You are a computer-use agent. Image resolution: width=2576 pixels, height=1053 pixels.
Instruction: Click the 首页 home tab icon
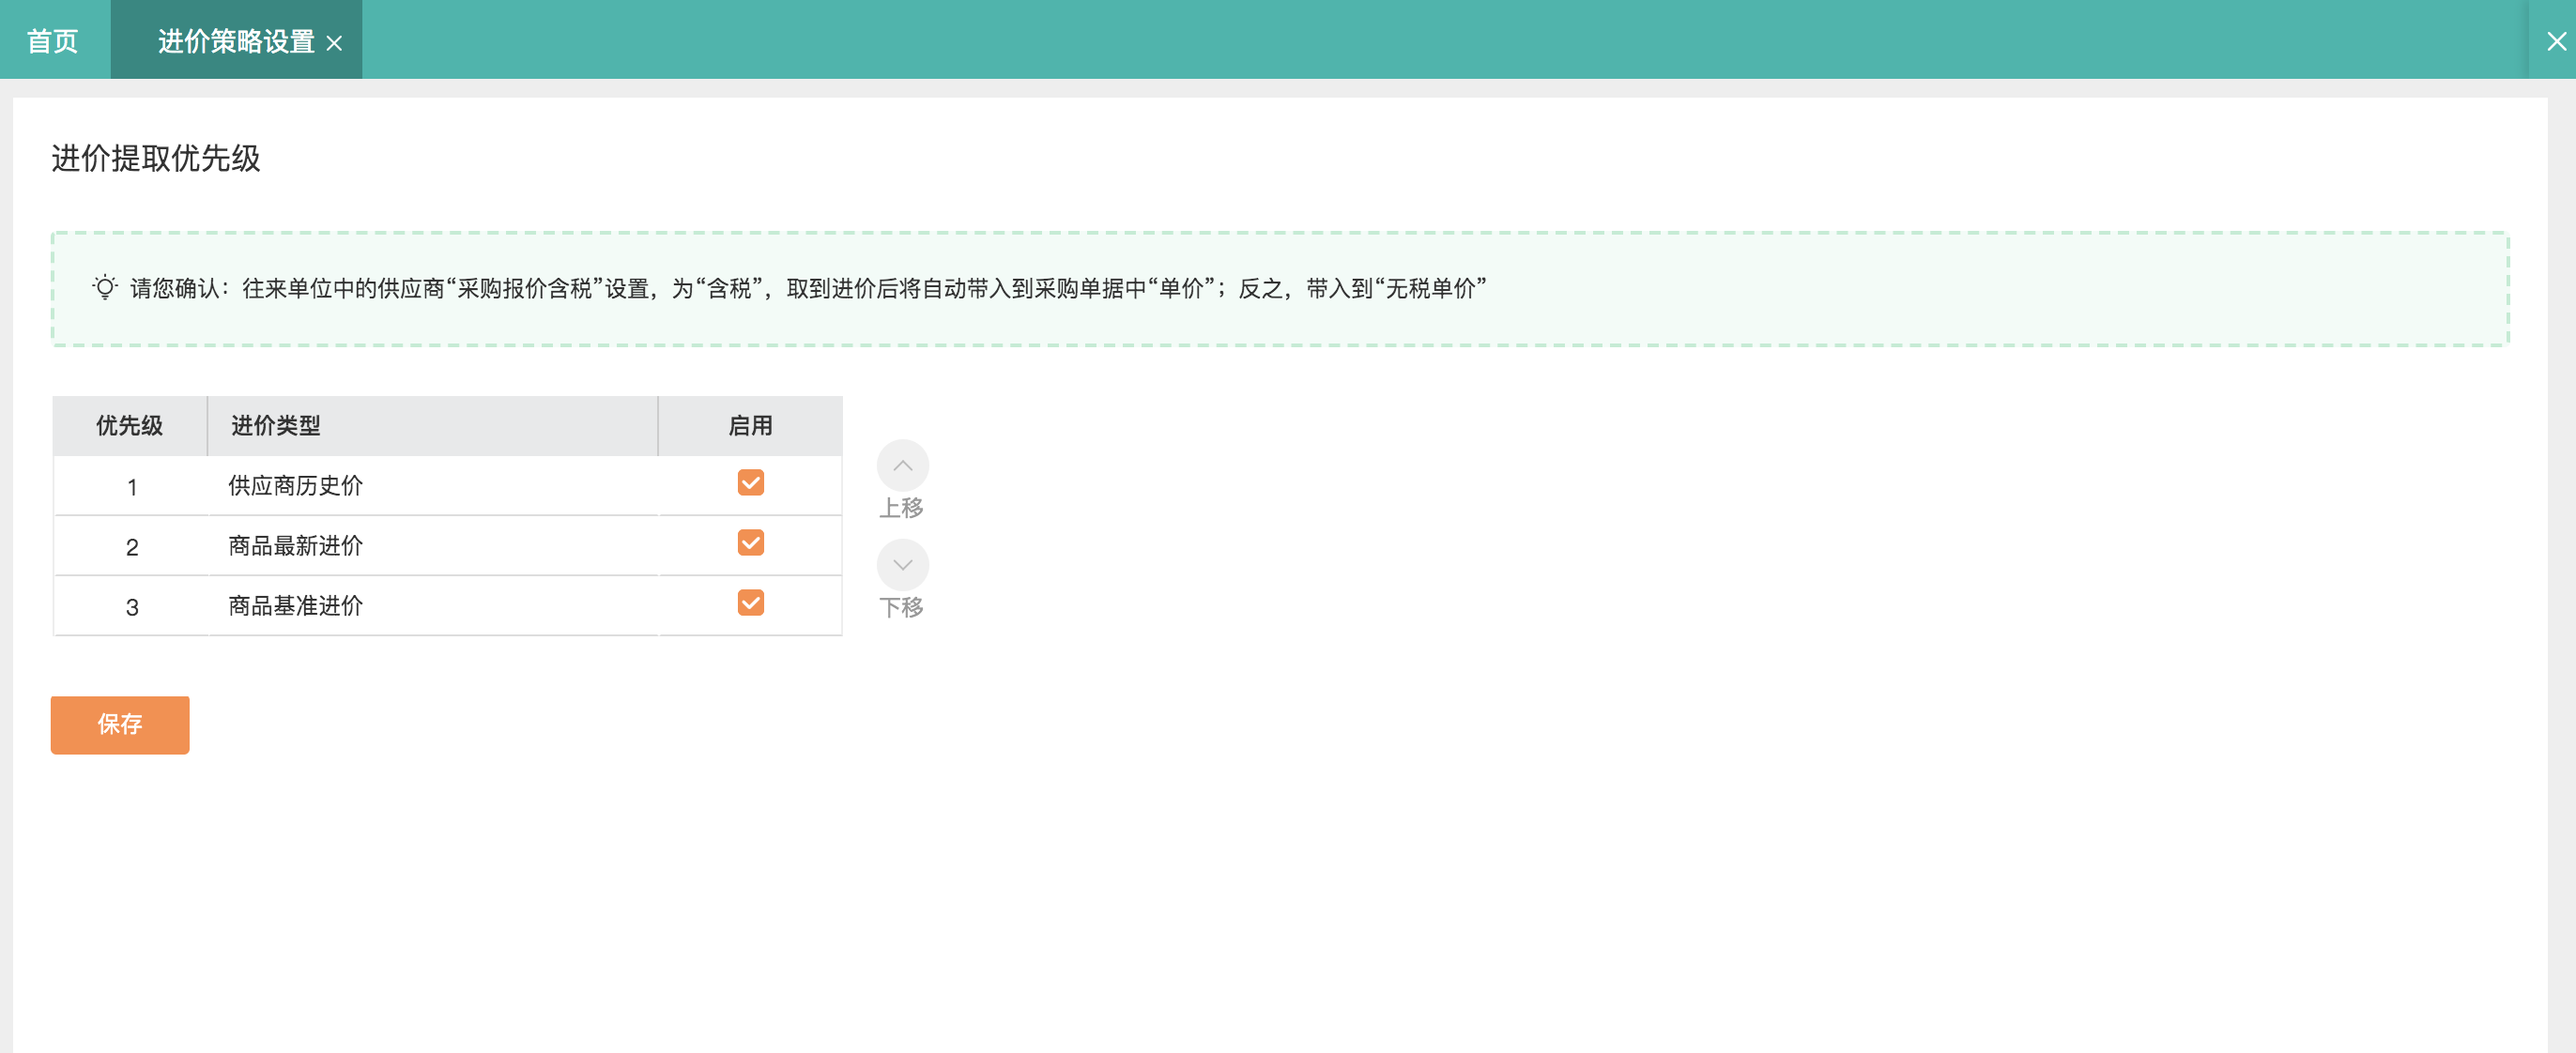(53, 41)
